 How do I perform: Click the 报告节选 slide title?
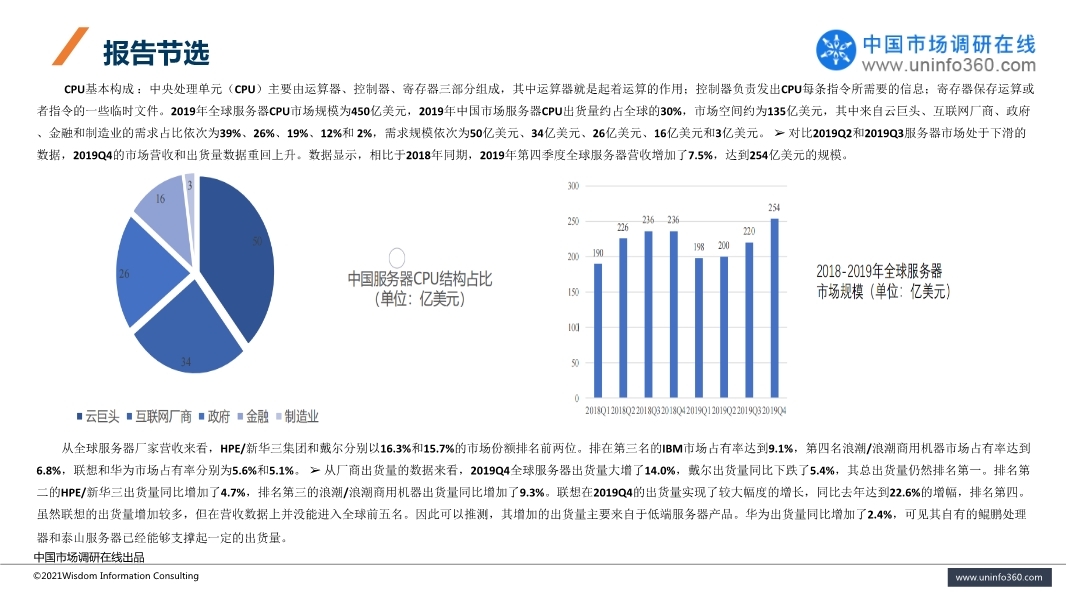tap(156, 51)
